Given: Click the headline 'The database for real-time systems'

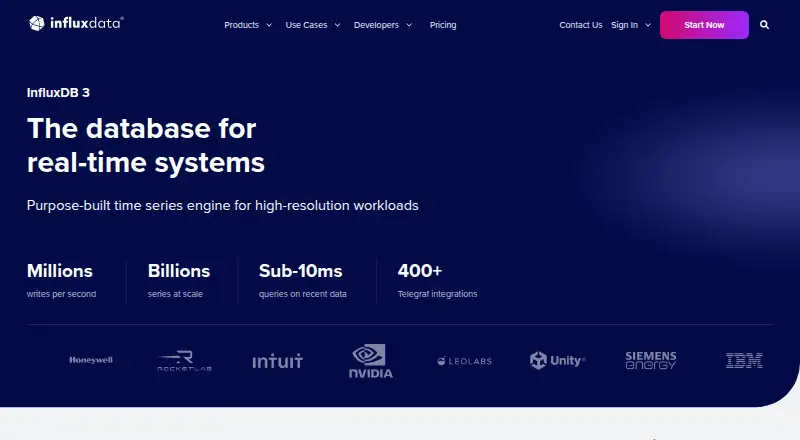Looking at the screenshot, I should coord(146,145).
